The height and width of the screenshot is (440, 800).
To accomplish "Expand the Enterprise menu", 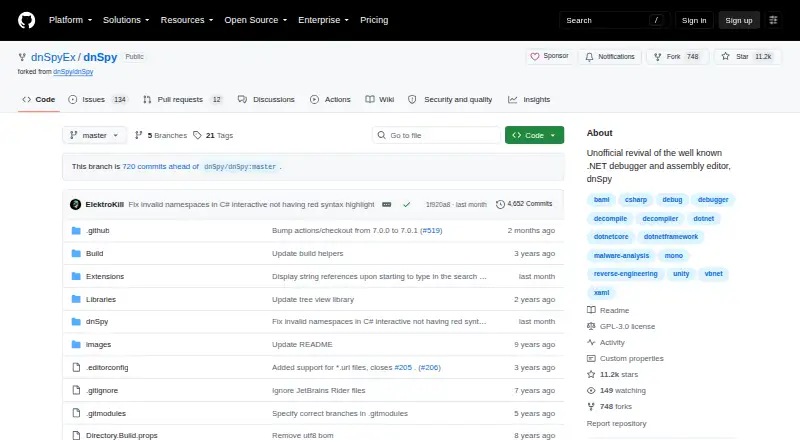I will [x=323, y=20].
